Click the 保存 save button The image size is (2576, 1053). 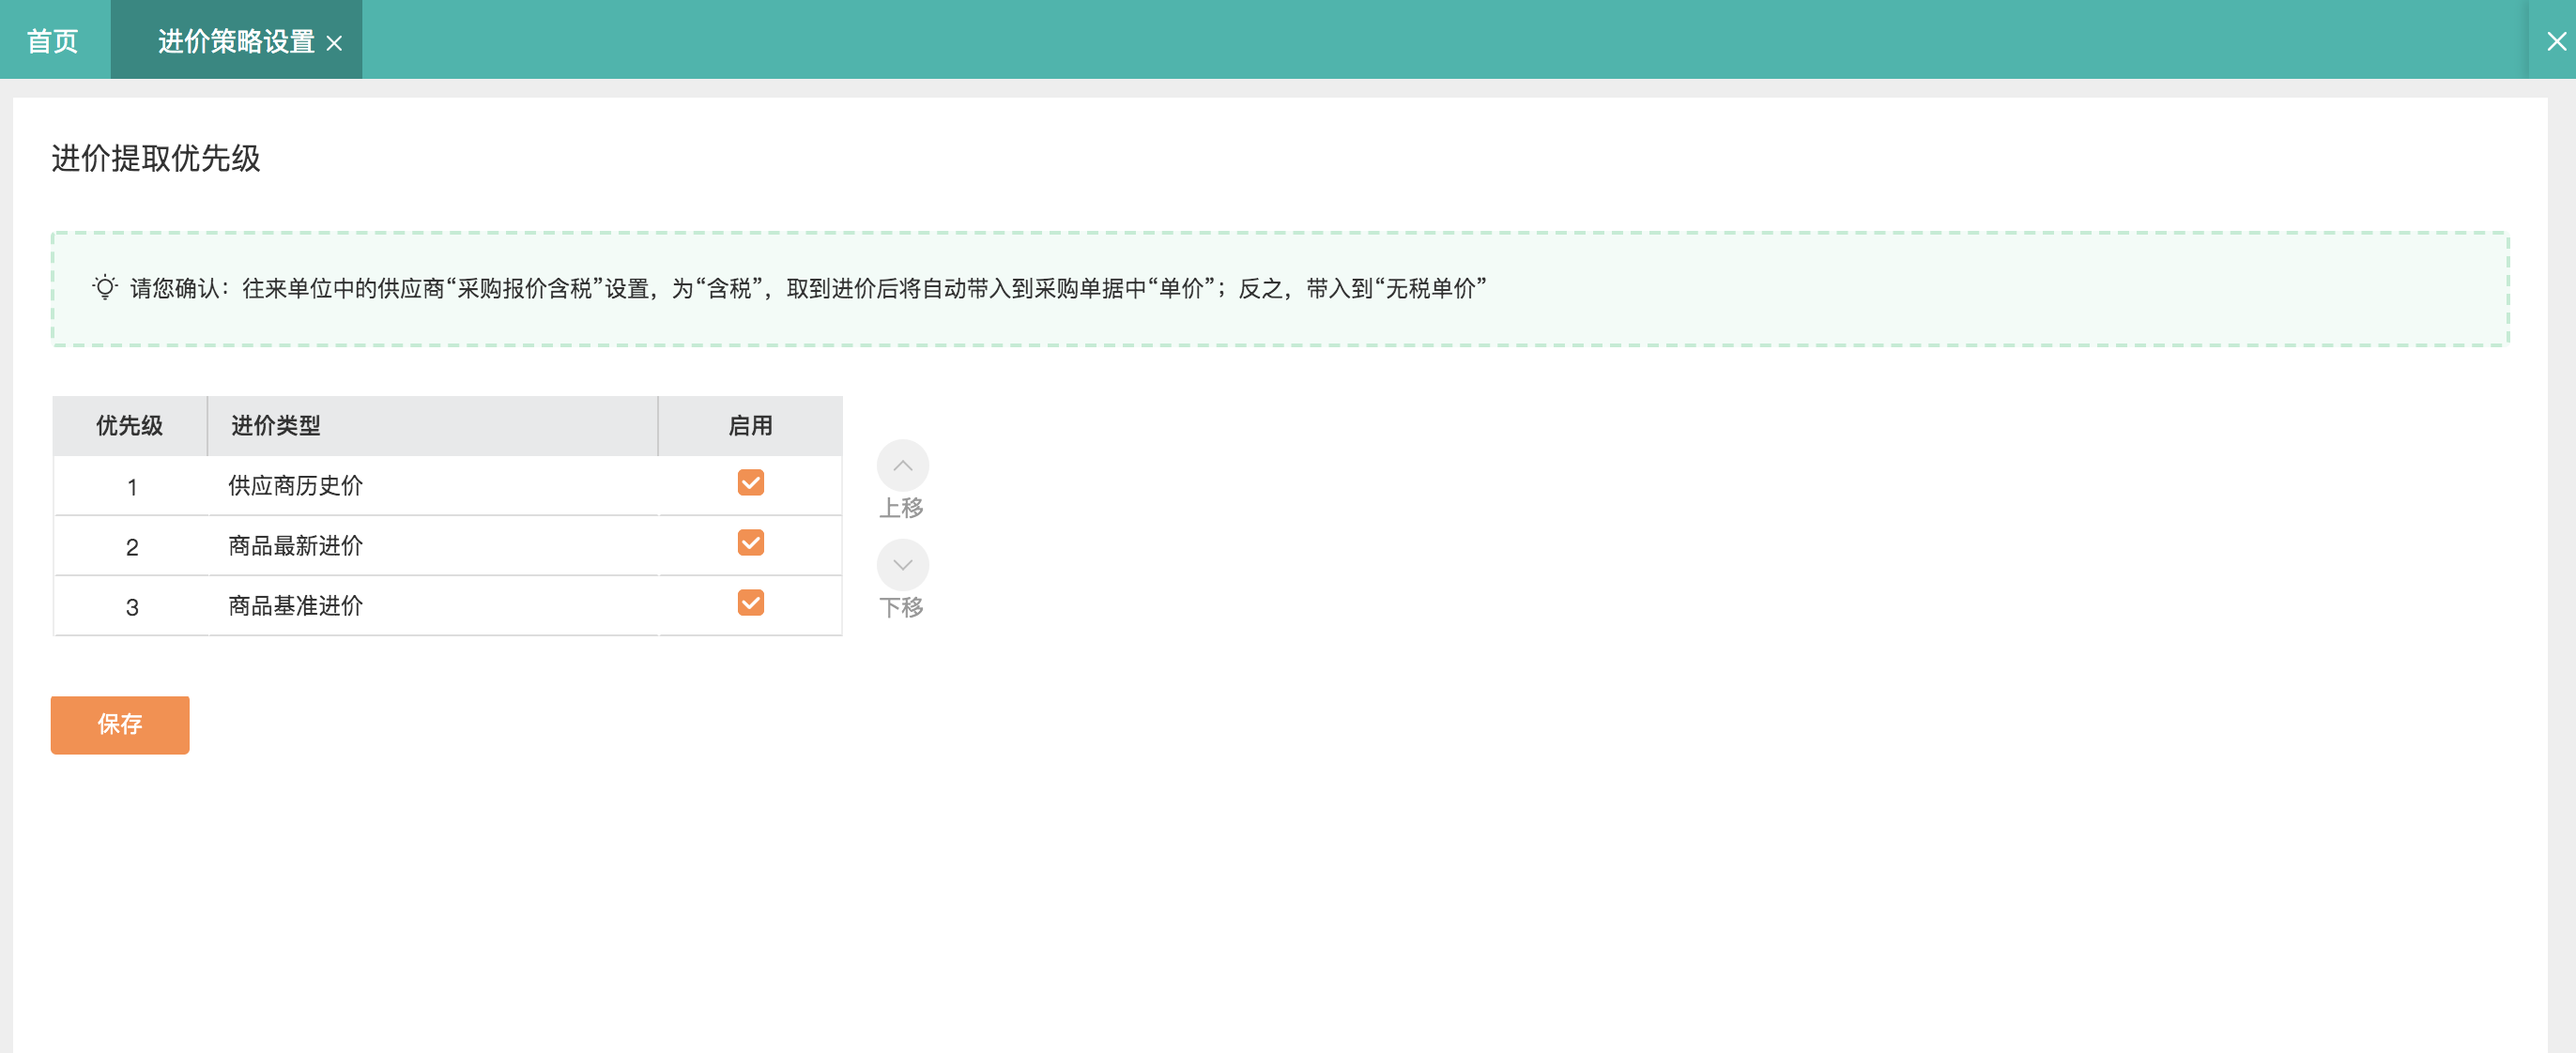120,723
